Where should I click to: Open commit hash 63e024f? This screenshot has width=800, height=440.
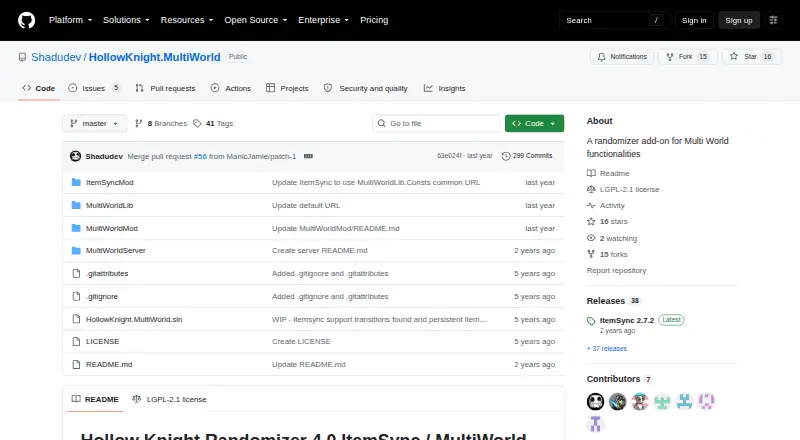[x=449, y=156]
